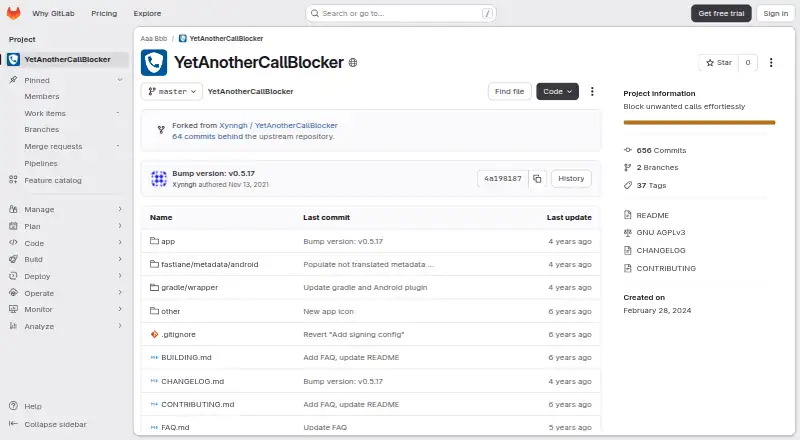Screen dimensions: 800x440
Task: Click Xynngh's commit author avatar
Action: click(x=159, y=179)
